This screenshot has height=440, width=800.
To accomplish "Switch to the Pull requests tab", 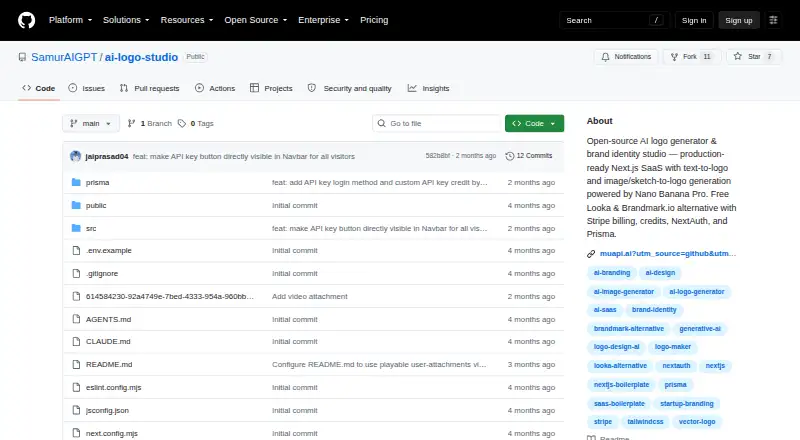I will pos(149,88).
